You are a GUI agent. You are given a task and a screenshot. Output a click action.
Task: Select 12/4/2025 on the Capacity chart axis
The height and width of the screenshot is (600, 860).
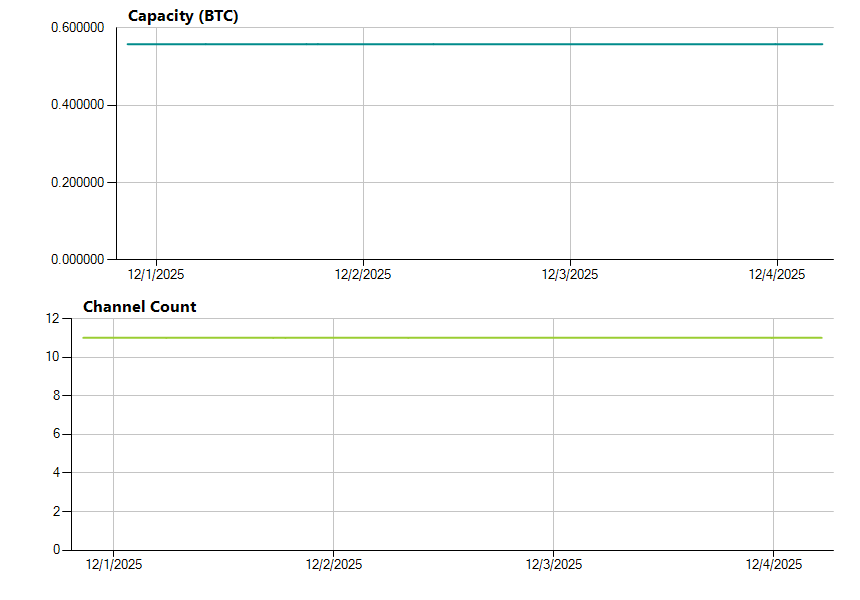point(777,274)
